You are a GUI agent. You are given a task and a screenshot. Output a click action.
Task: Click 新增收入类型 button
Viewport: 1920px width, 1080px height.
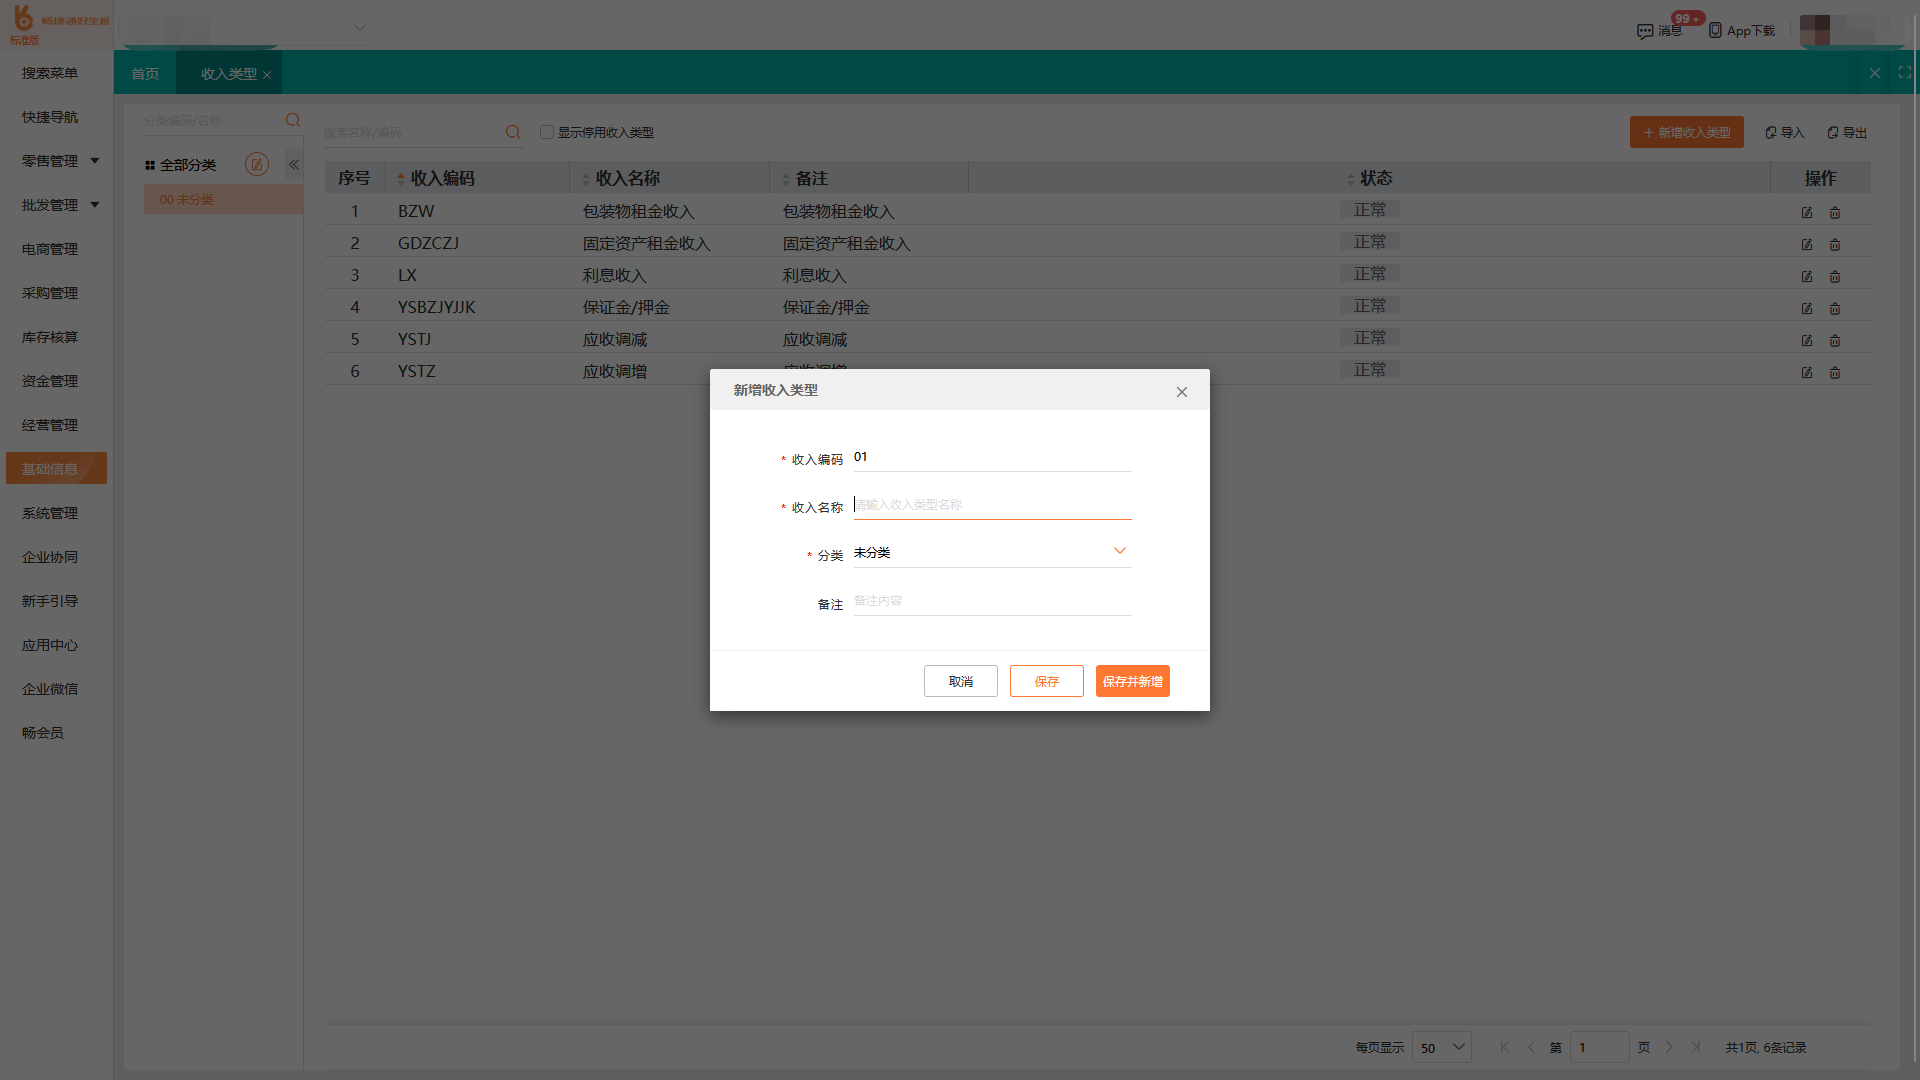[1688, 132]
